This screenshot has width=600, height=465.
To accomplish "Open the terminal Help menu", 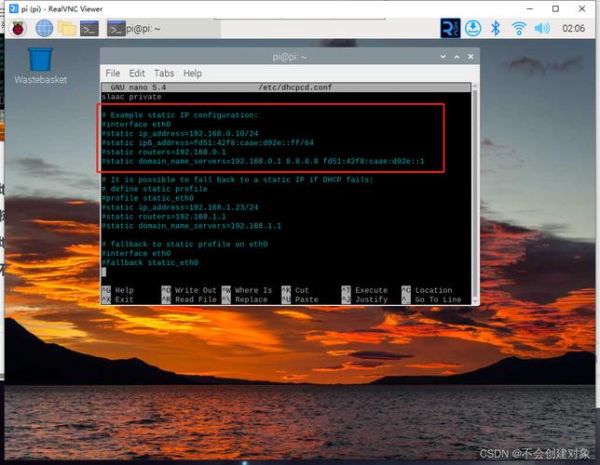I will click(x=192, y=73).
